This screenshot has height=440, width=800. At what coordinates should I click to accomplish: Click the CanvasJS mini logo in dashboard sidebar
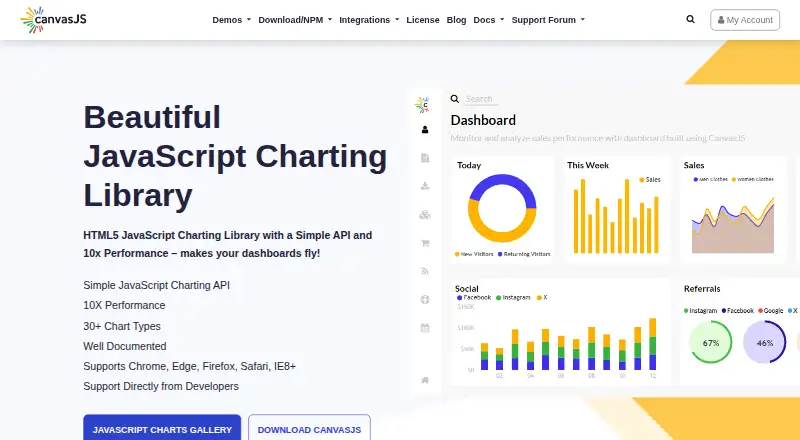[x=422, y=105]
